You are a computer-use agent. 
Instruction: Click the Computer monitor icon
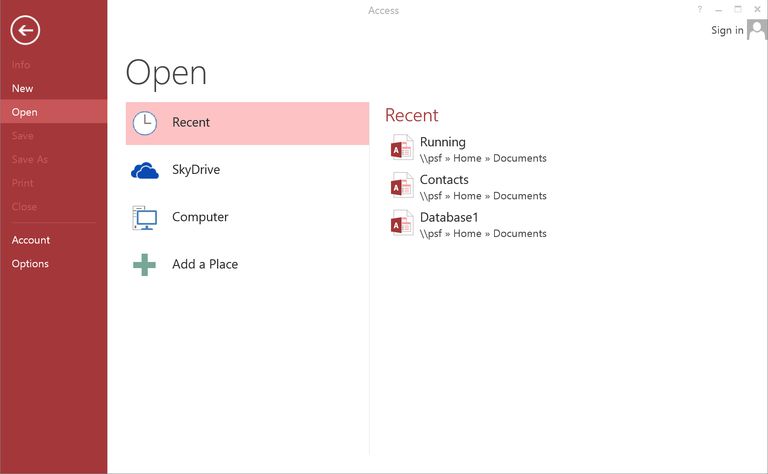click(145, 218)
